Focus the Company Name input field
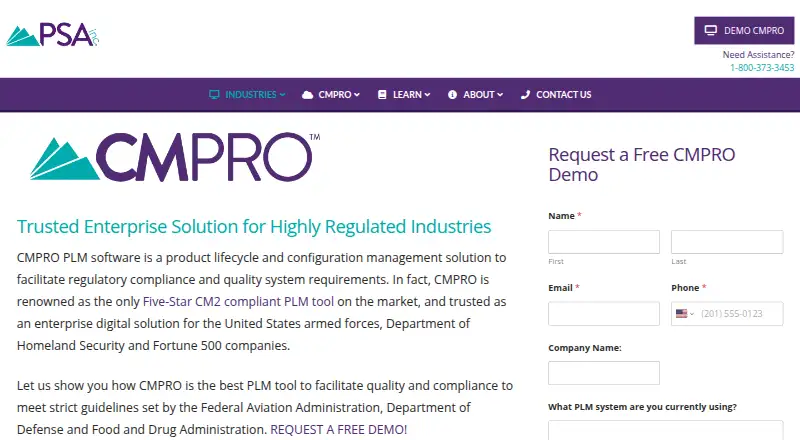This screenshot has width=800, height=440. (x=604, y=373)
